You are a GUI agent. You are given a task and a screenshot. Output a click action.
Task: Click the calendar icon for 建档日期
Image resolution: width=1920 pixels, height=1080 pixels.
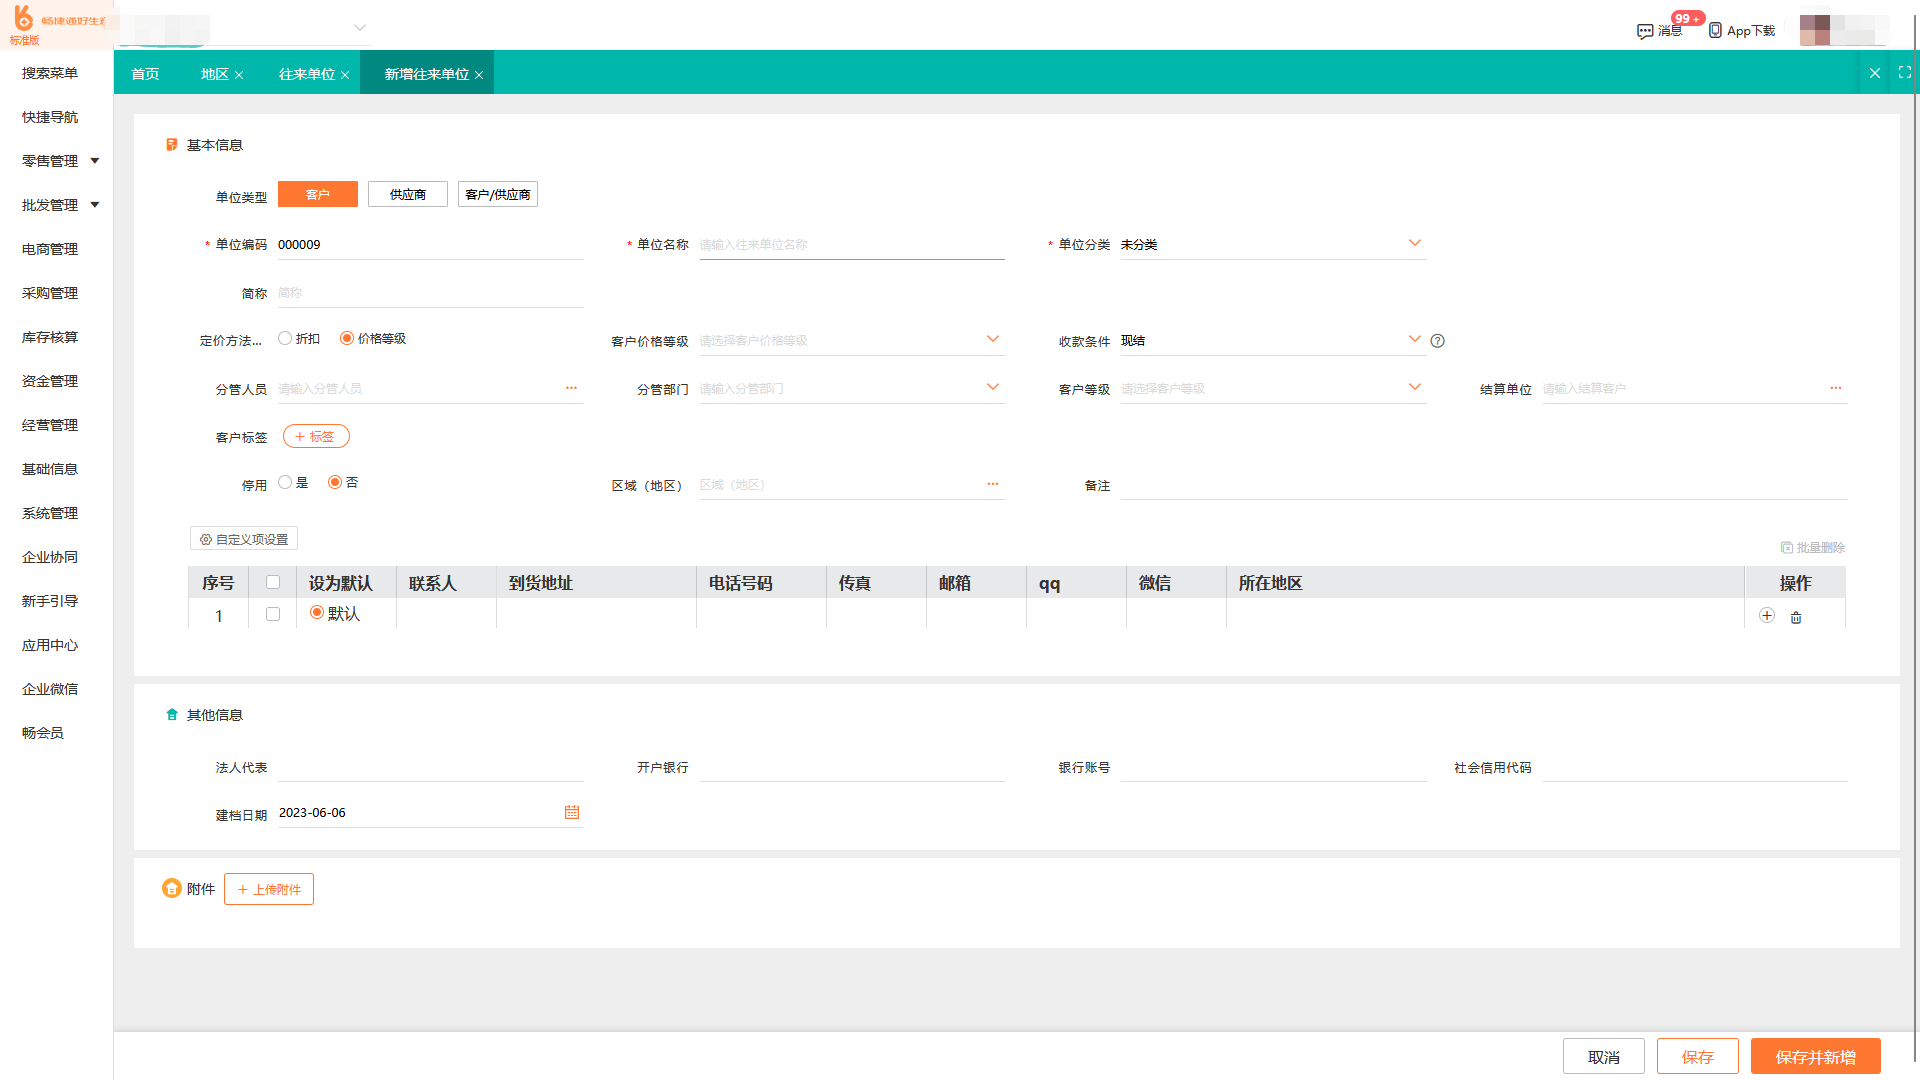coord(568,812)
